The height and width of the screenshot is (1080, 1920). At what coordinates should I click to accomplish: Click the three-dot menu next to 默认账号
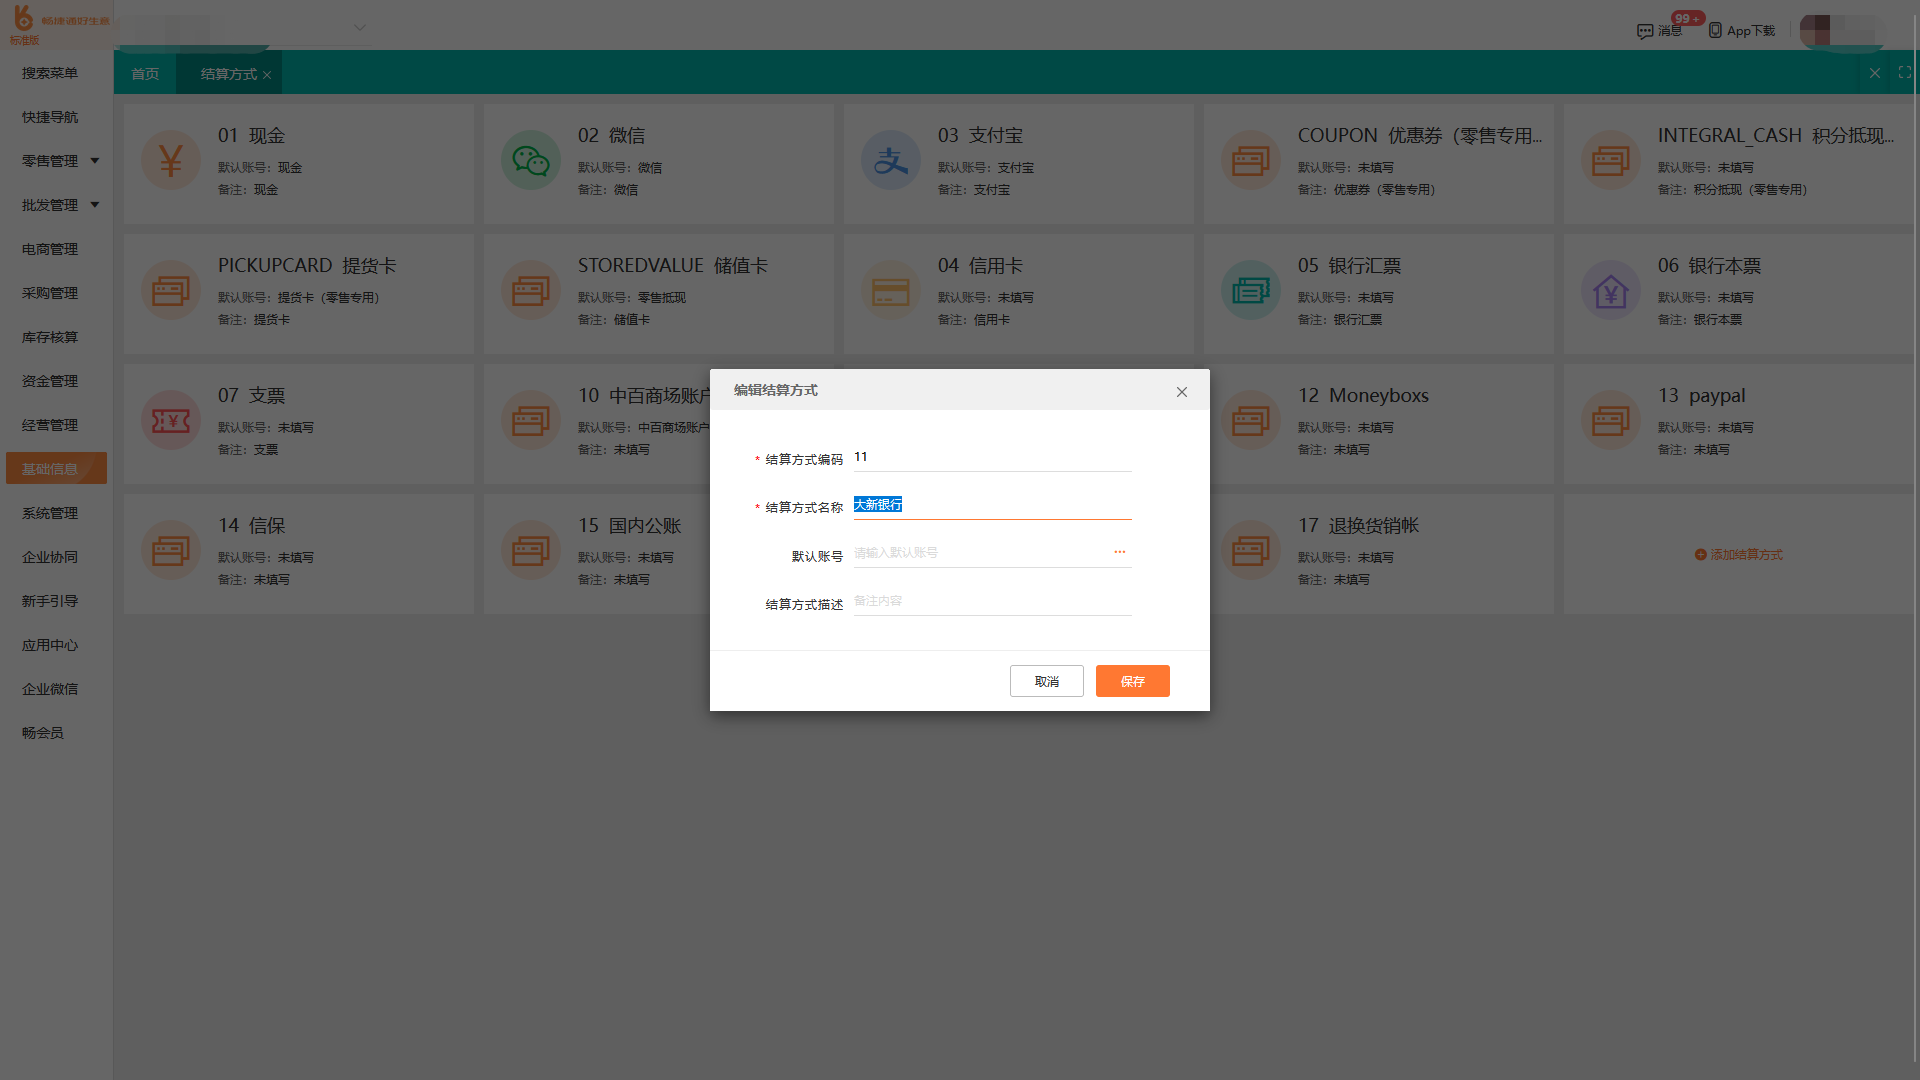[1120, 551]
